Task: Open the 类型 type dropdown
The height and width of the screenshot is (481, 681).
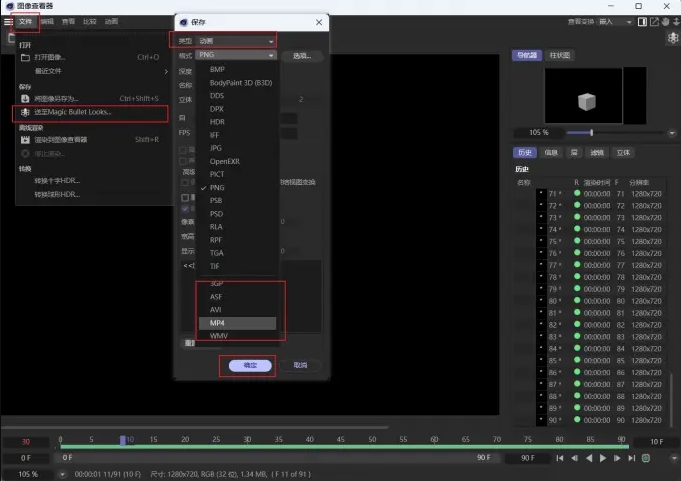Action: coord(236,41)
